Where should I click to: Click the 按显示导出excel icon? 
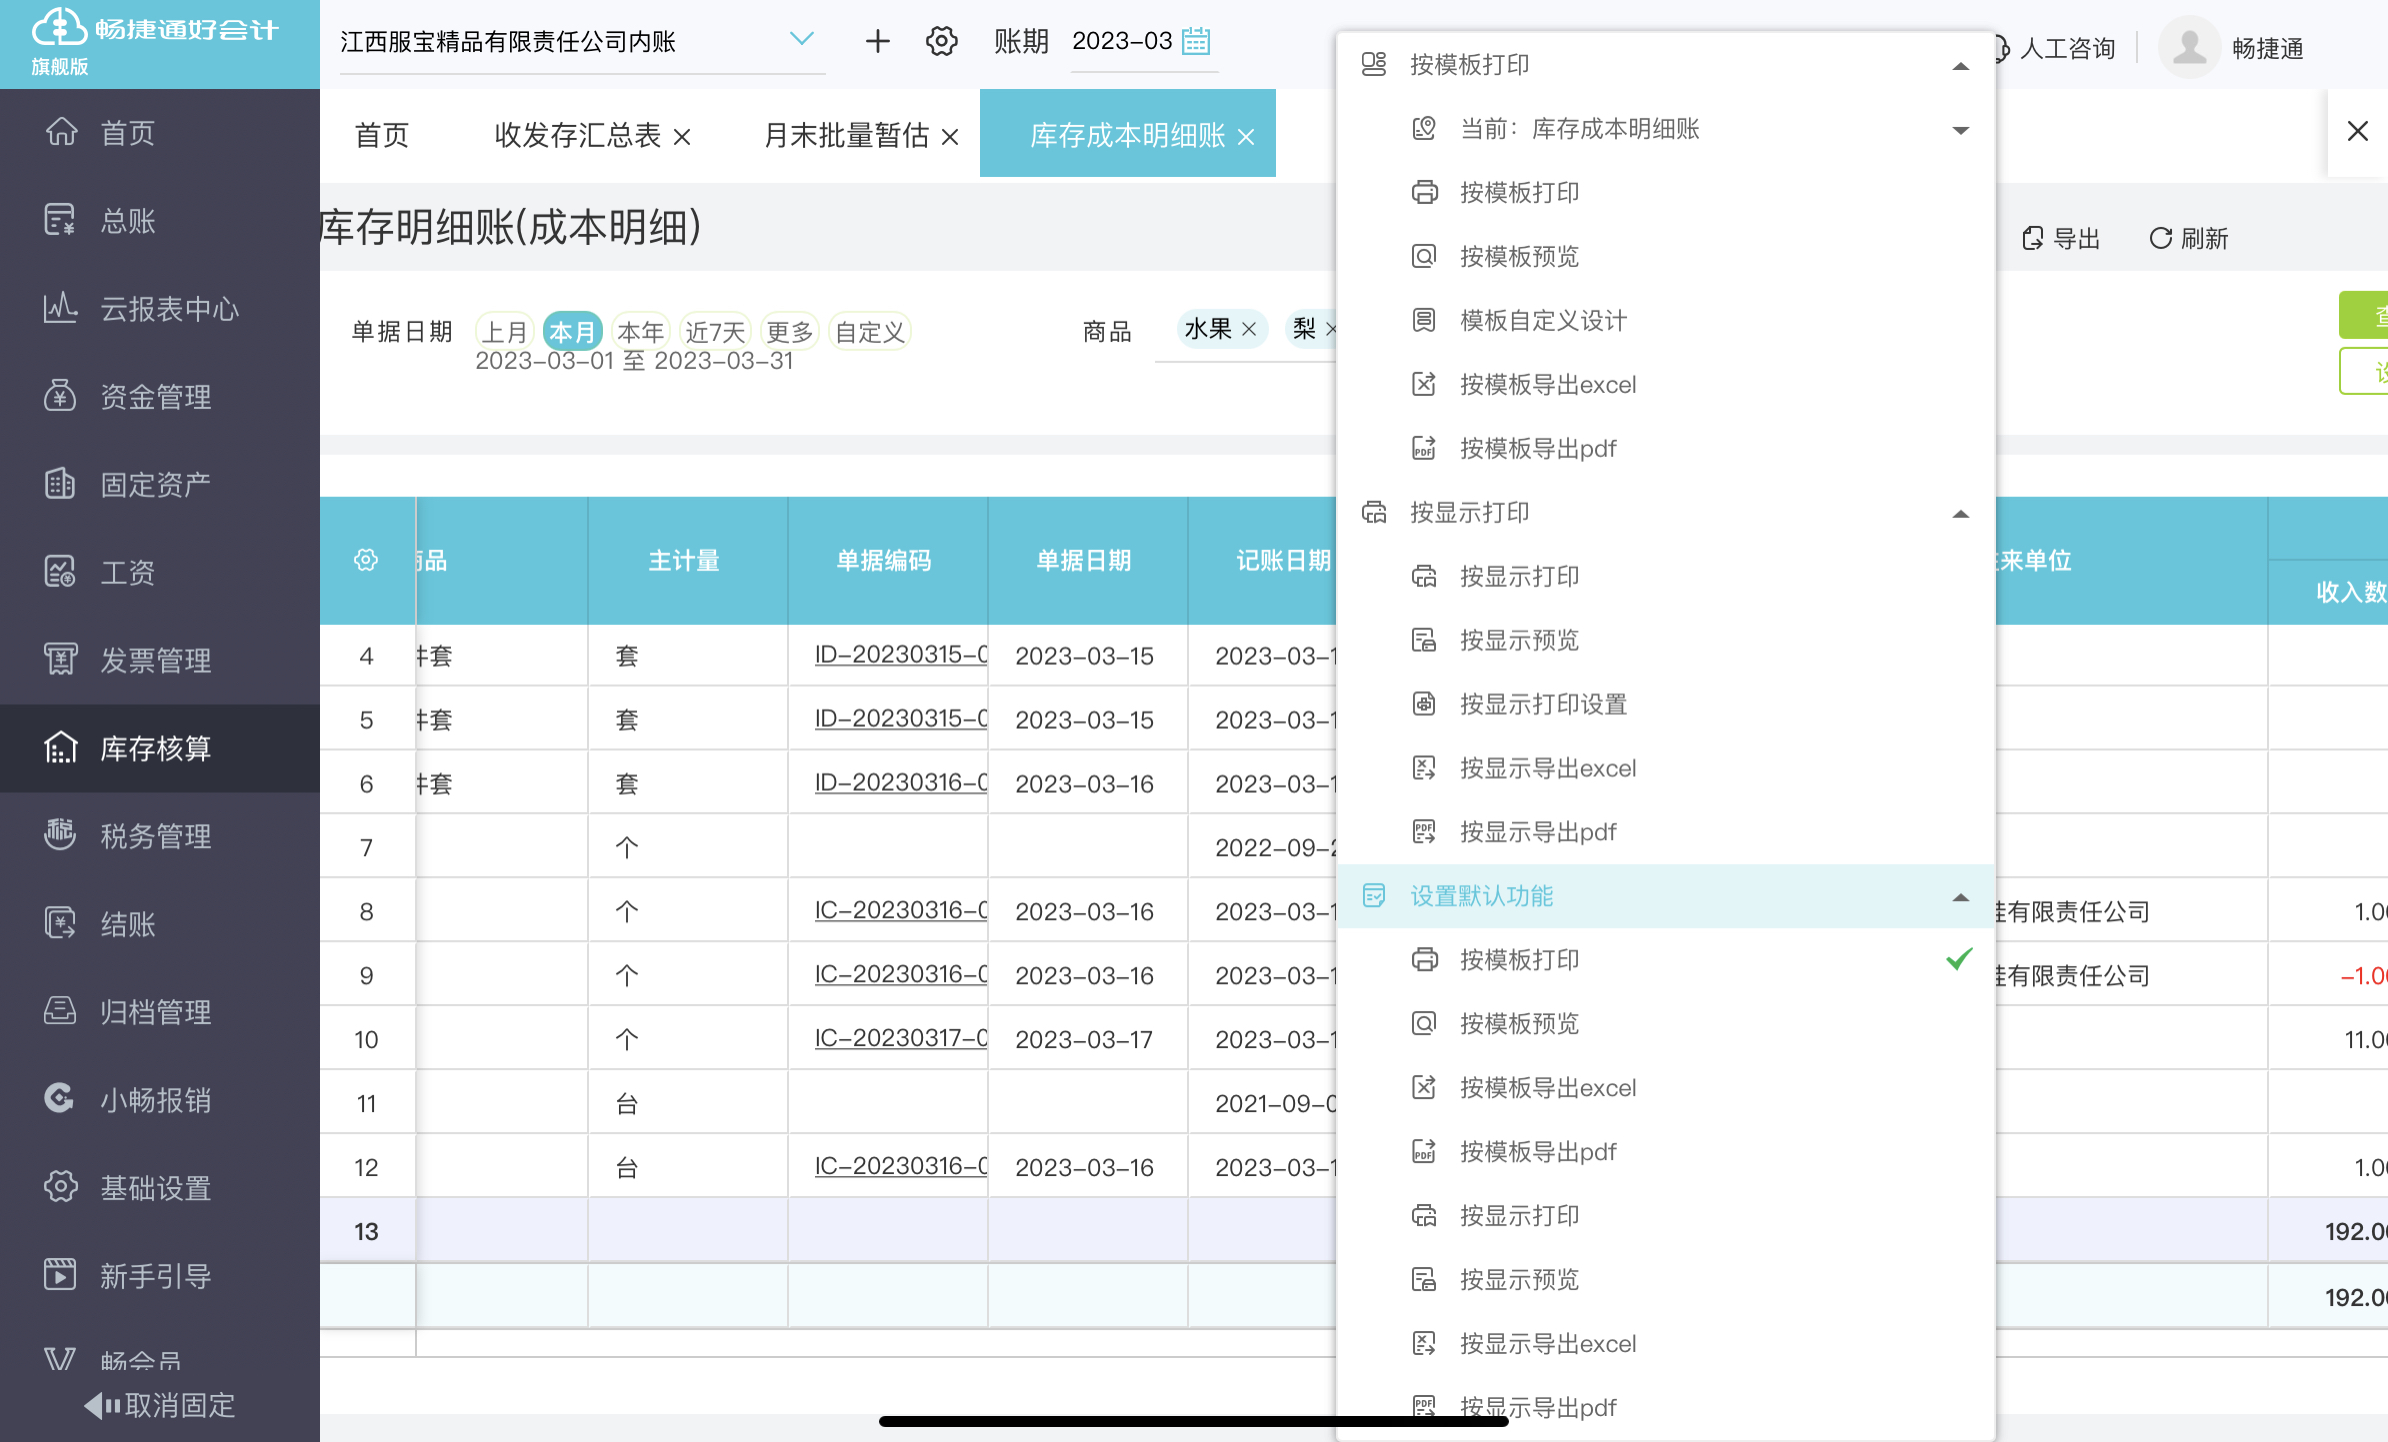(1426, 768)
